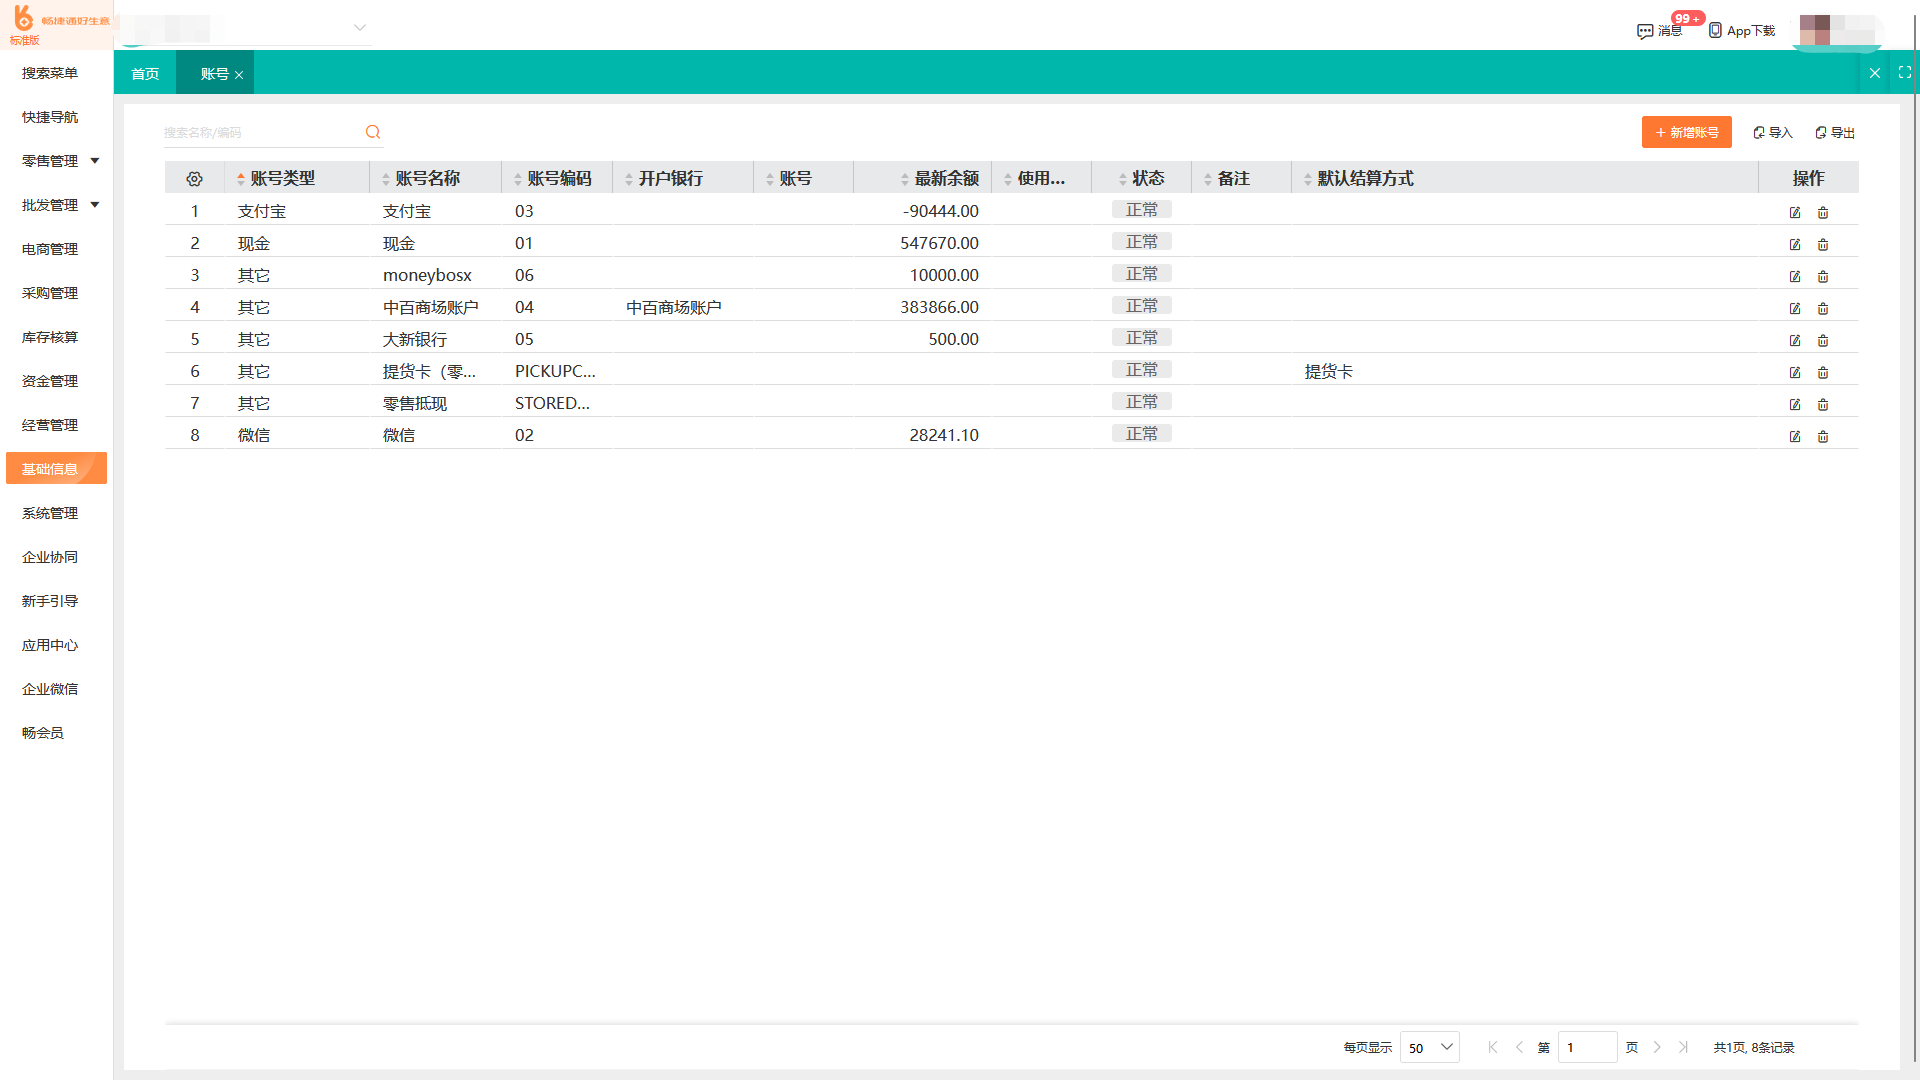Expand the page size dropdown showing 50
Image resolution: width=1920 pixels, height=1080 pixels.
(1428, 1047)
